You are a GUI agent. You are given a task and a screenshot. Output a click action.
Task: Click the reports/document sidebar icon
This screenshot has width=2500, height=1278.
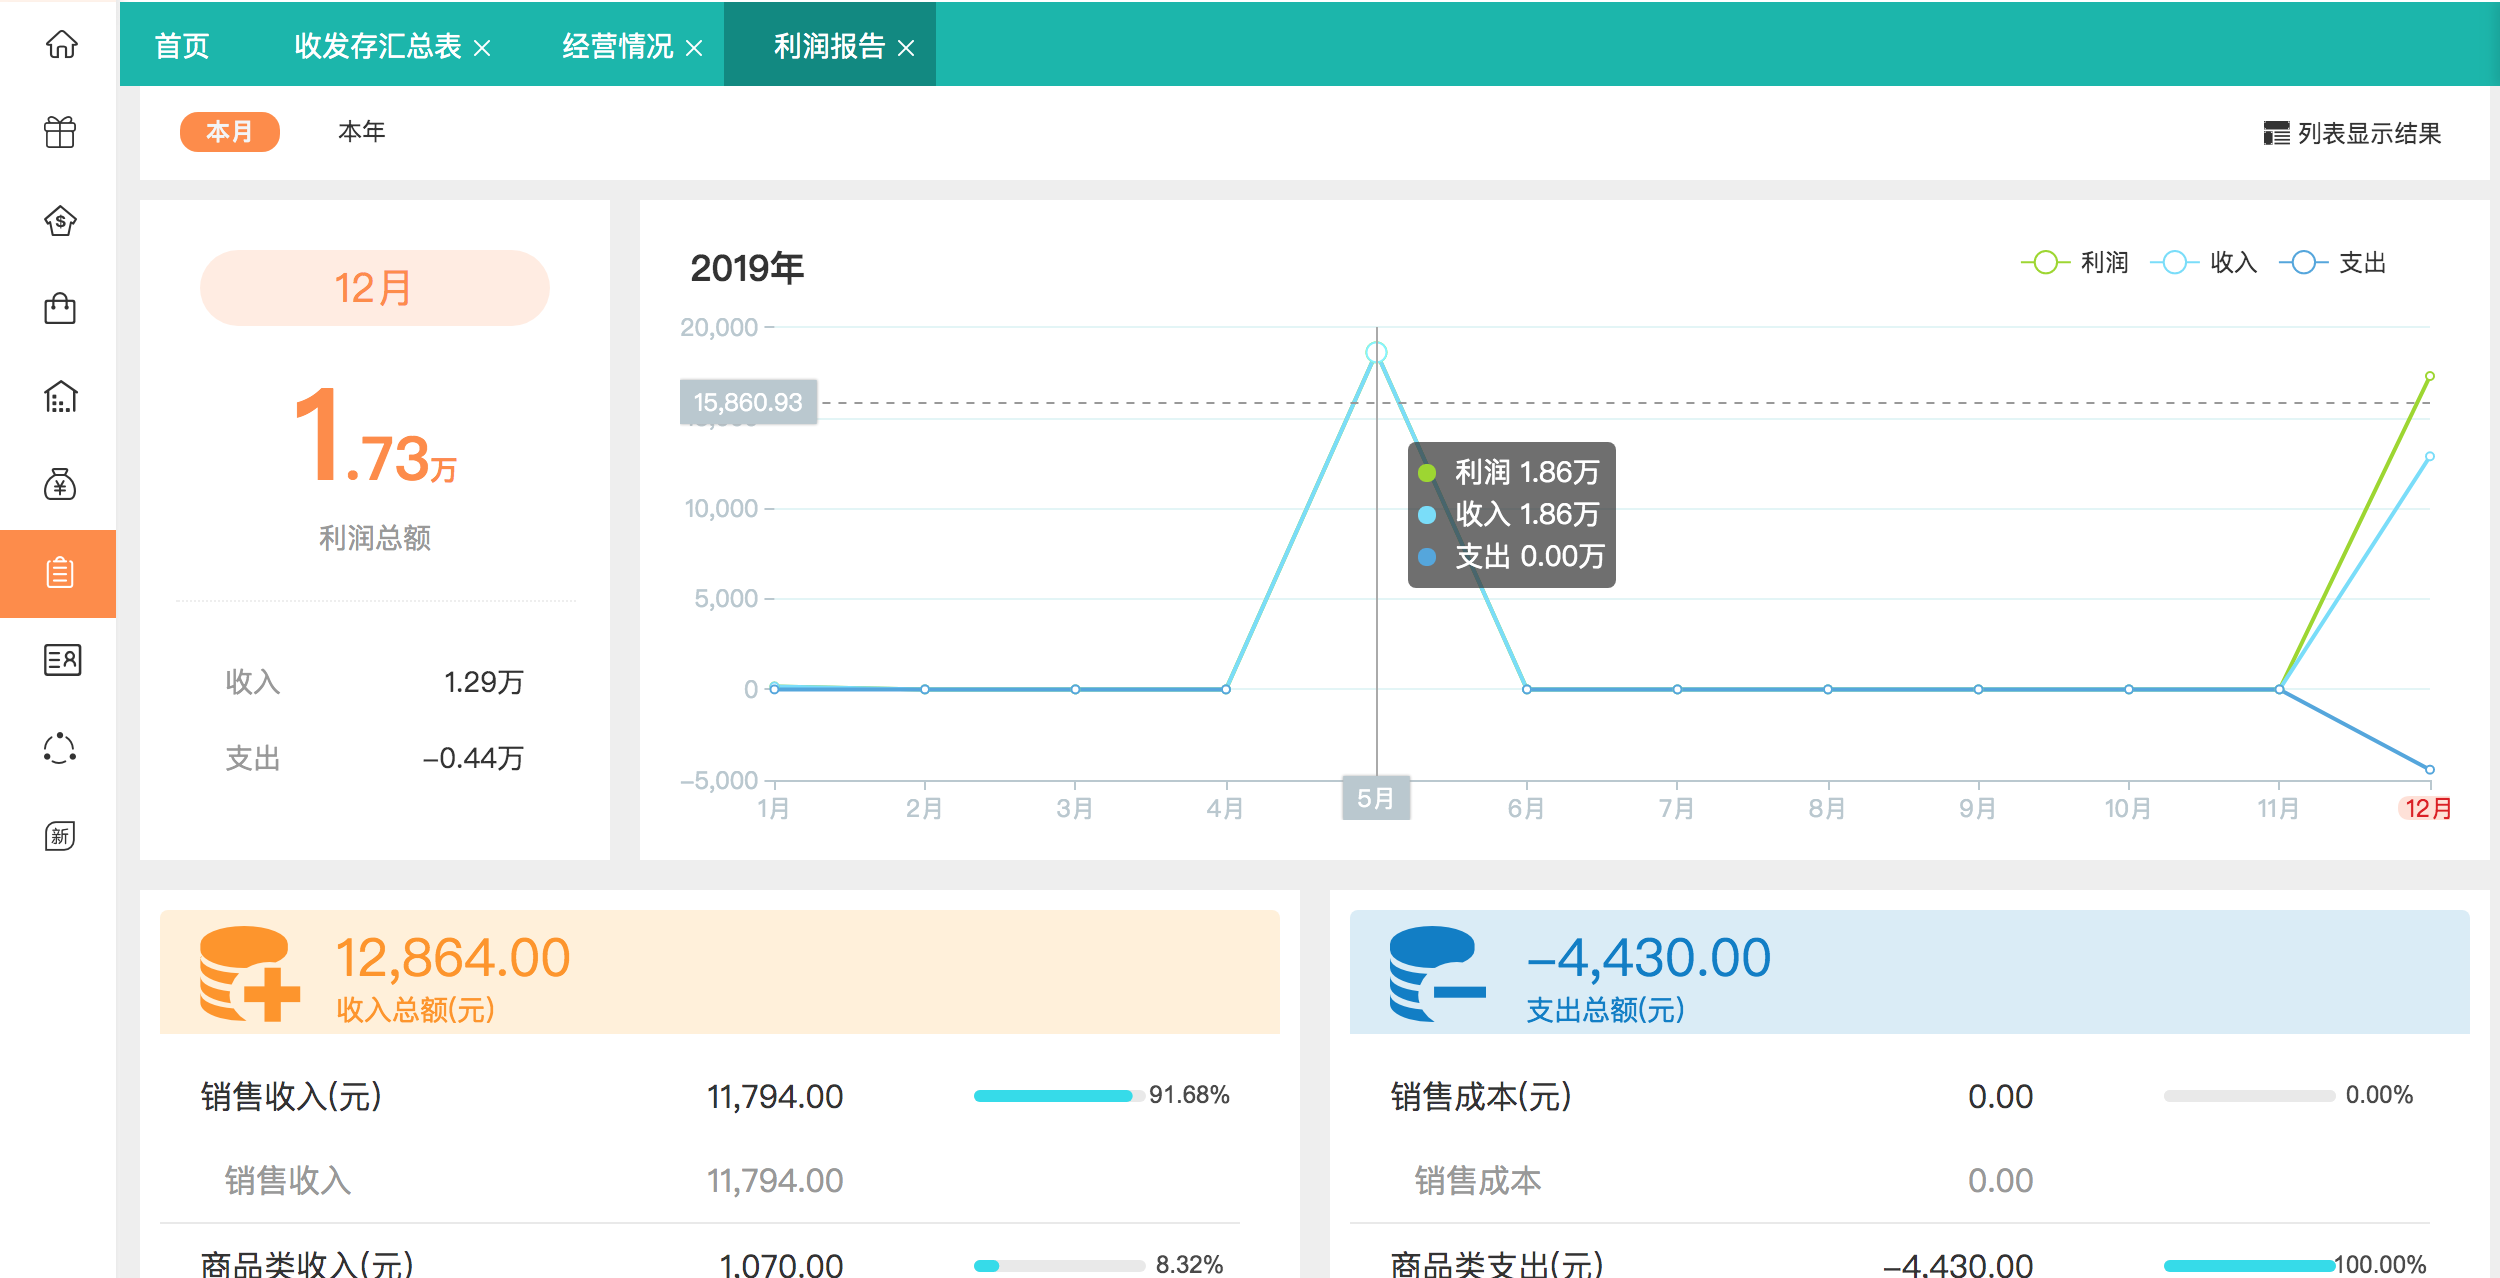pos(62,572)
